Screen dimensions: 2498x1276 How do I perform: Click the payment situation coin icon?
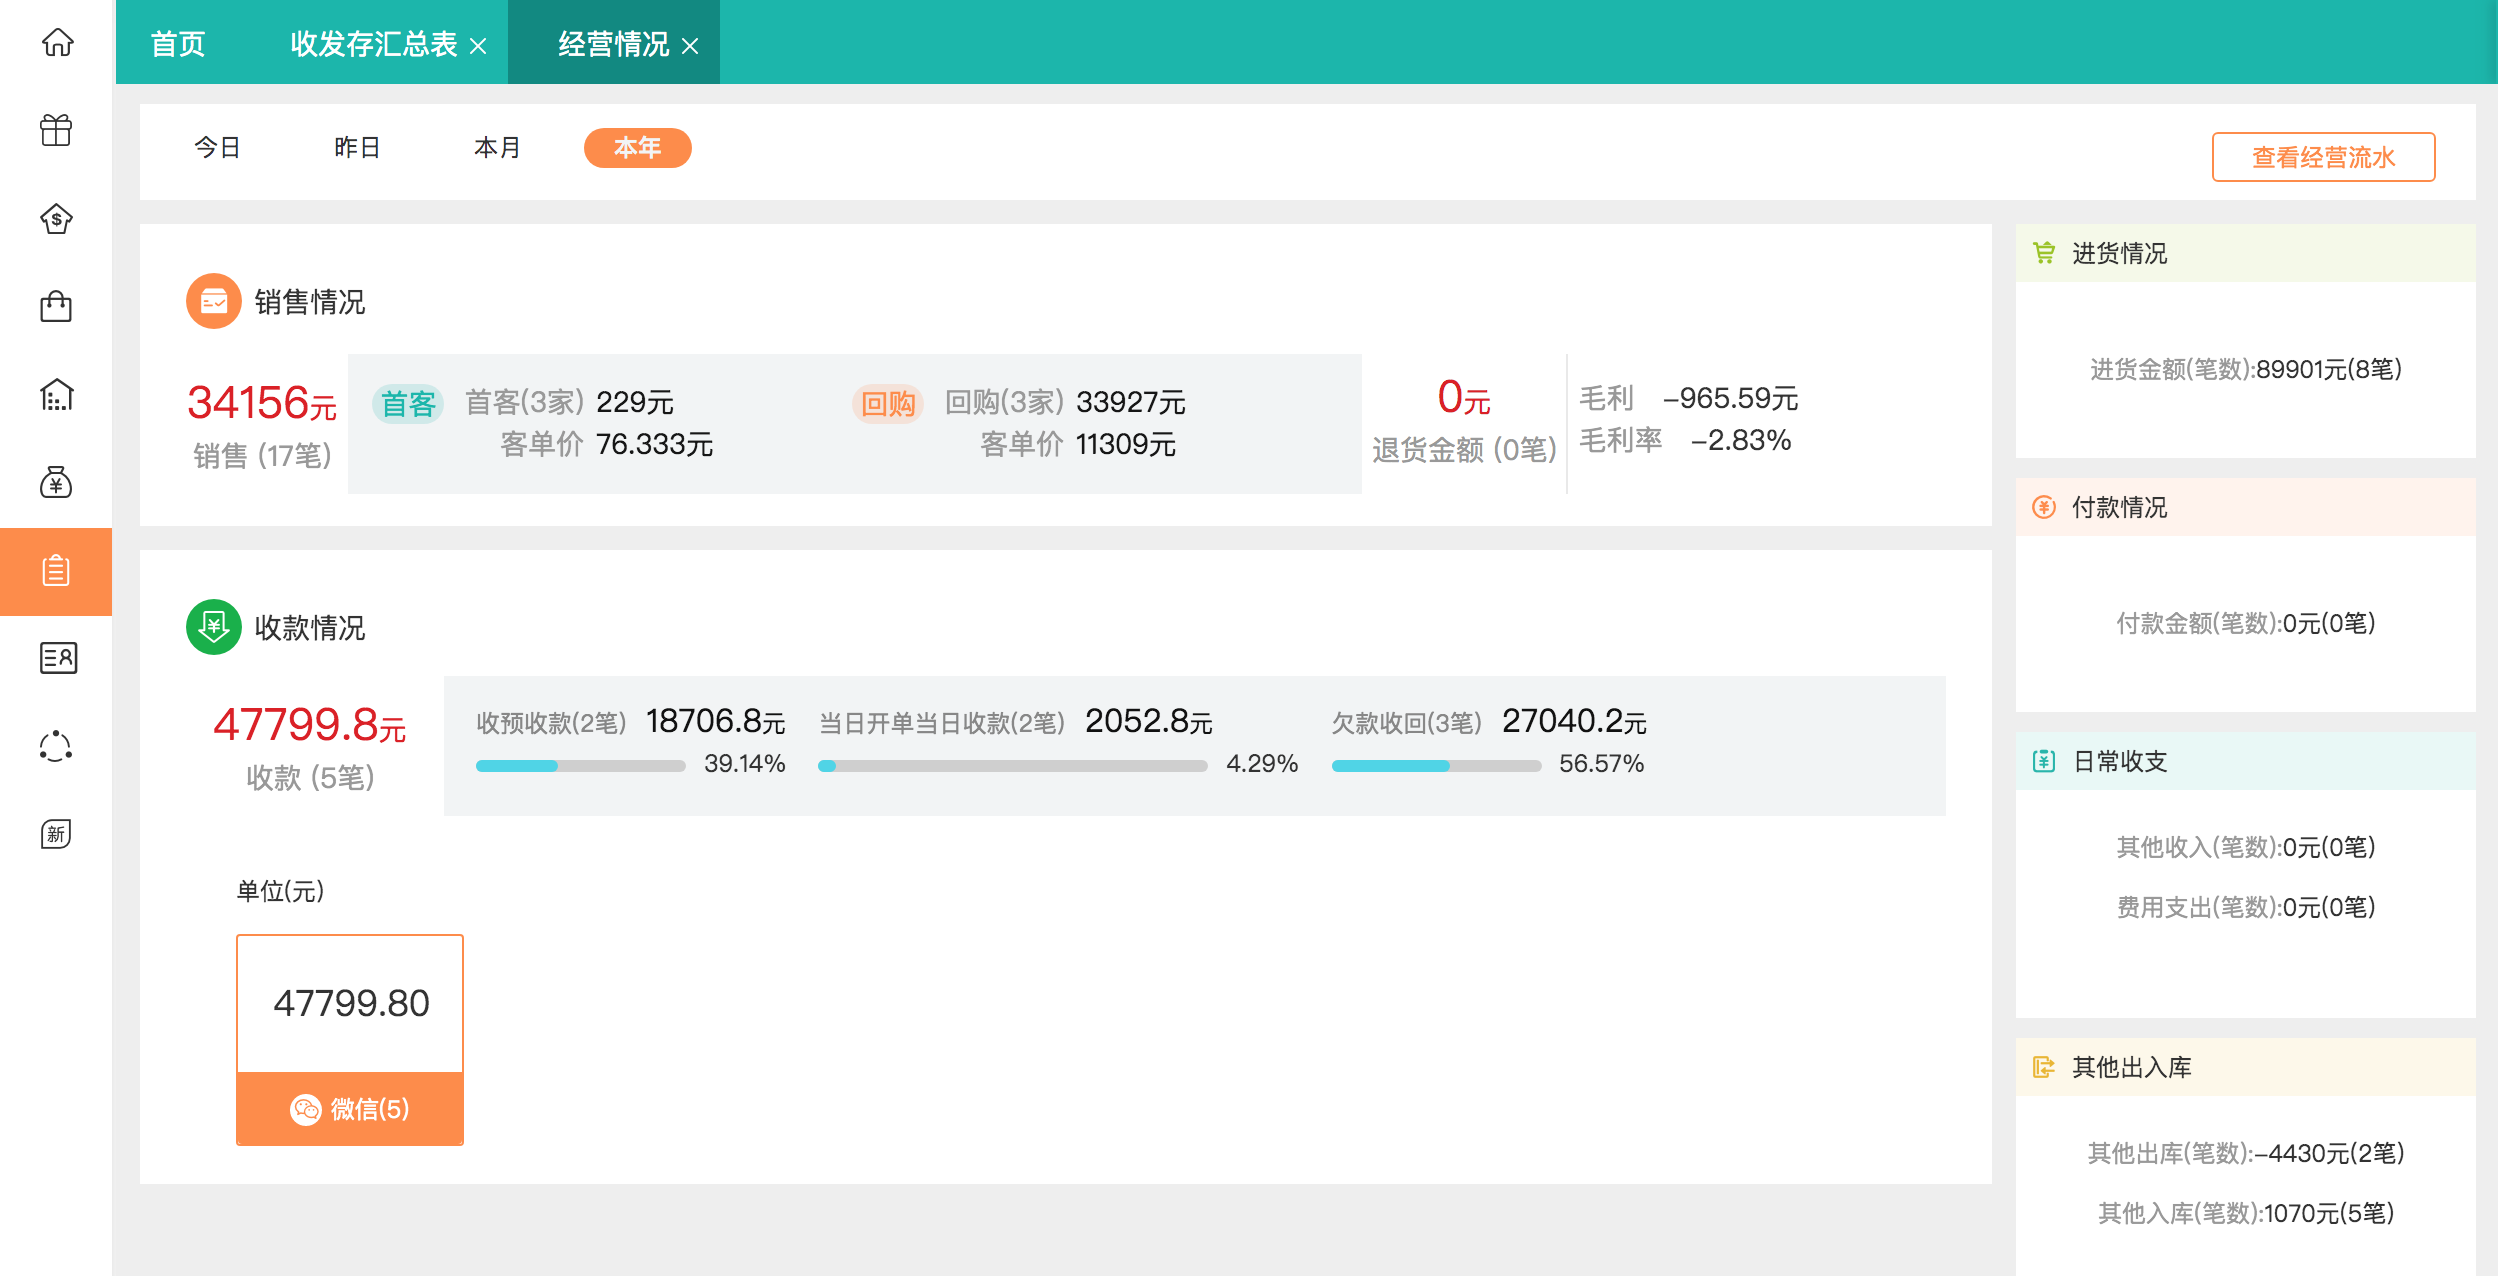[x=2042, y=506]
